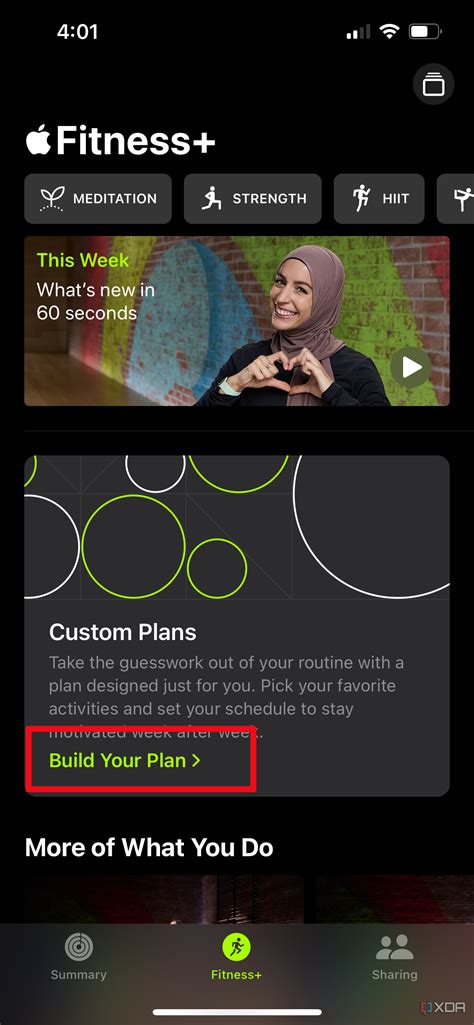Play the This Week video

(411, 368)
